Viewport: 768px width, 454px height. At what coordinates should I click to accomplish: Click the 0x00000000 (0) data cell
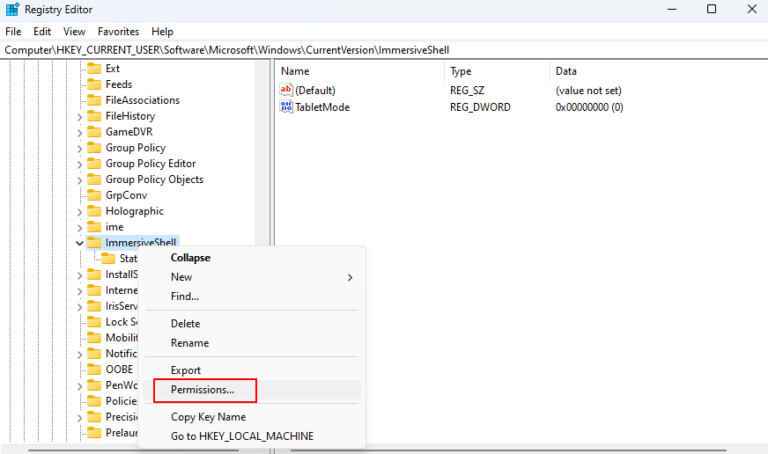tap(589, 107)
